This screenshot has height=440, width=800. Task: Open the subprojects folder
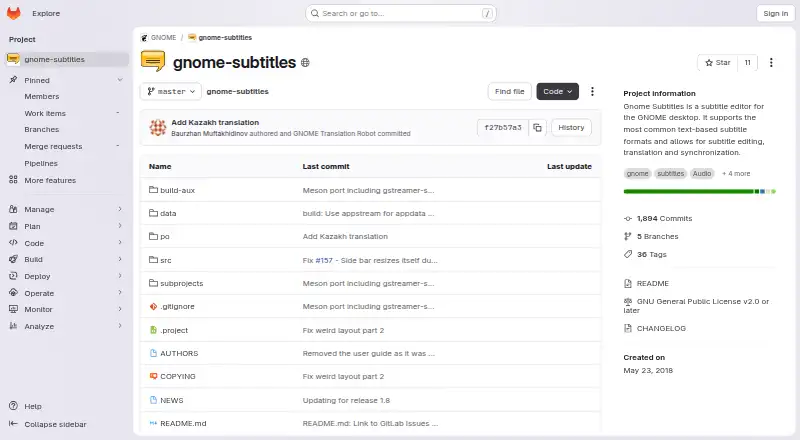coord(181,283)
